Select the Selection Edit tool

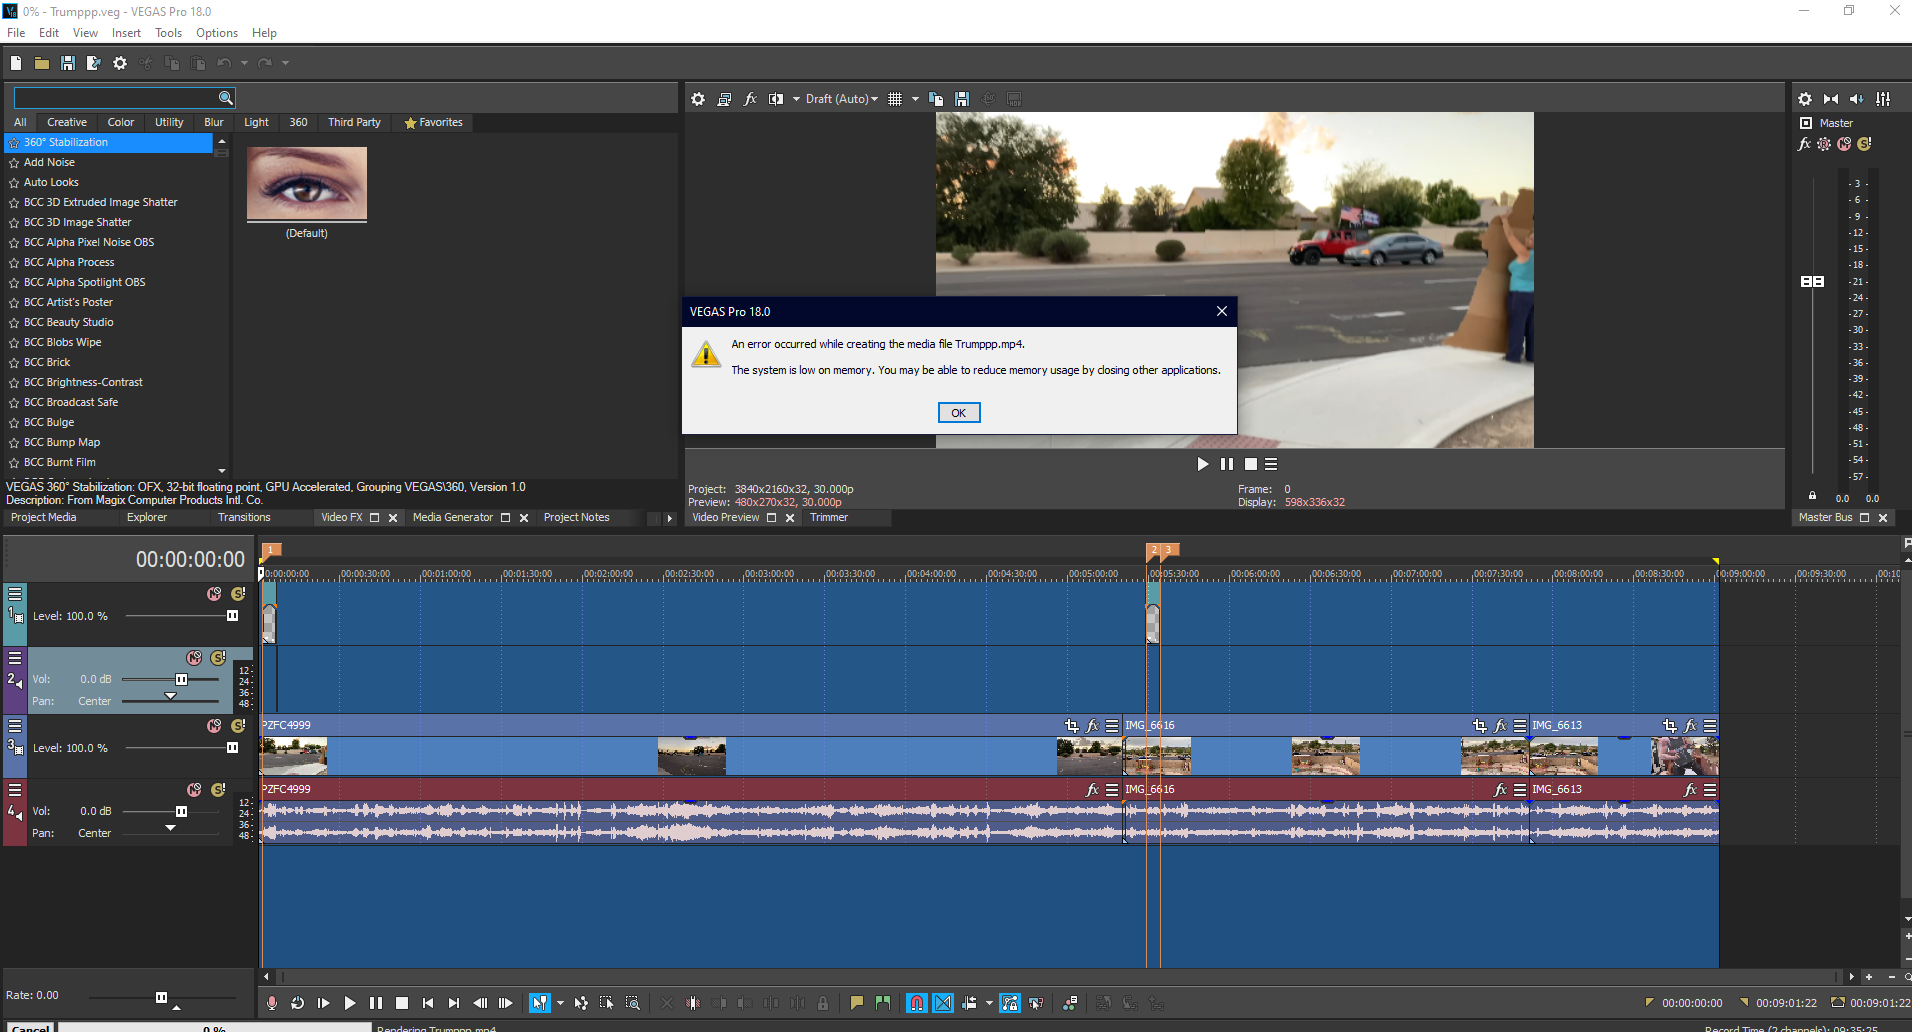click(x=607, y=1003)
